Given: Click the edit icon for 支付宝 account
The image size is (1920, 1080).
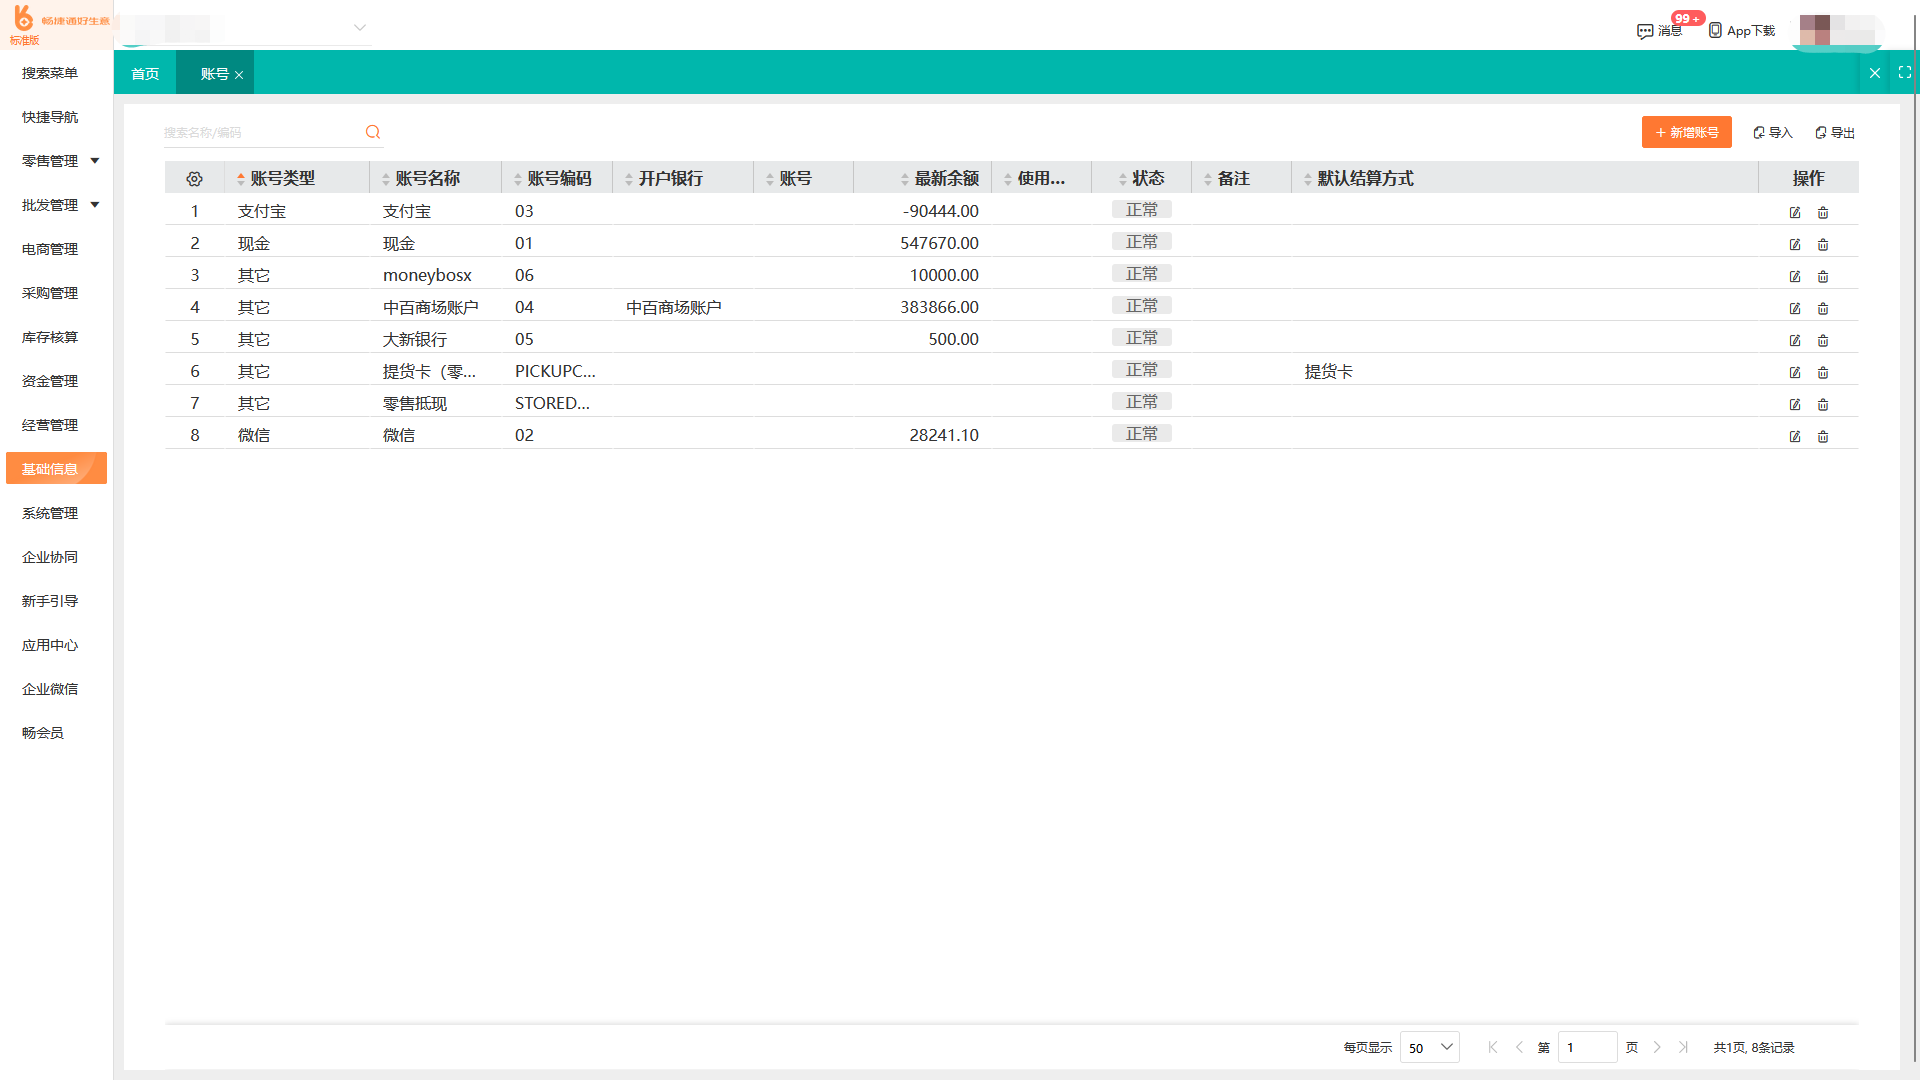Looking at the screenshot, I should coord(1795,211).
